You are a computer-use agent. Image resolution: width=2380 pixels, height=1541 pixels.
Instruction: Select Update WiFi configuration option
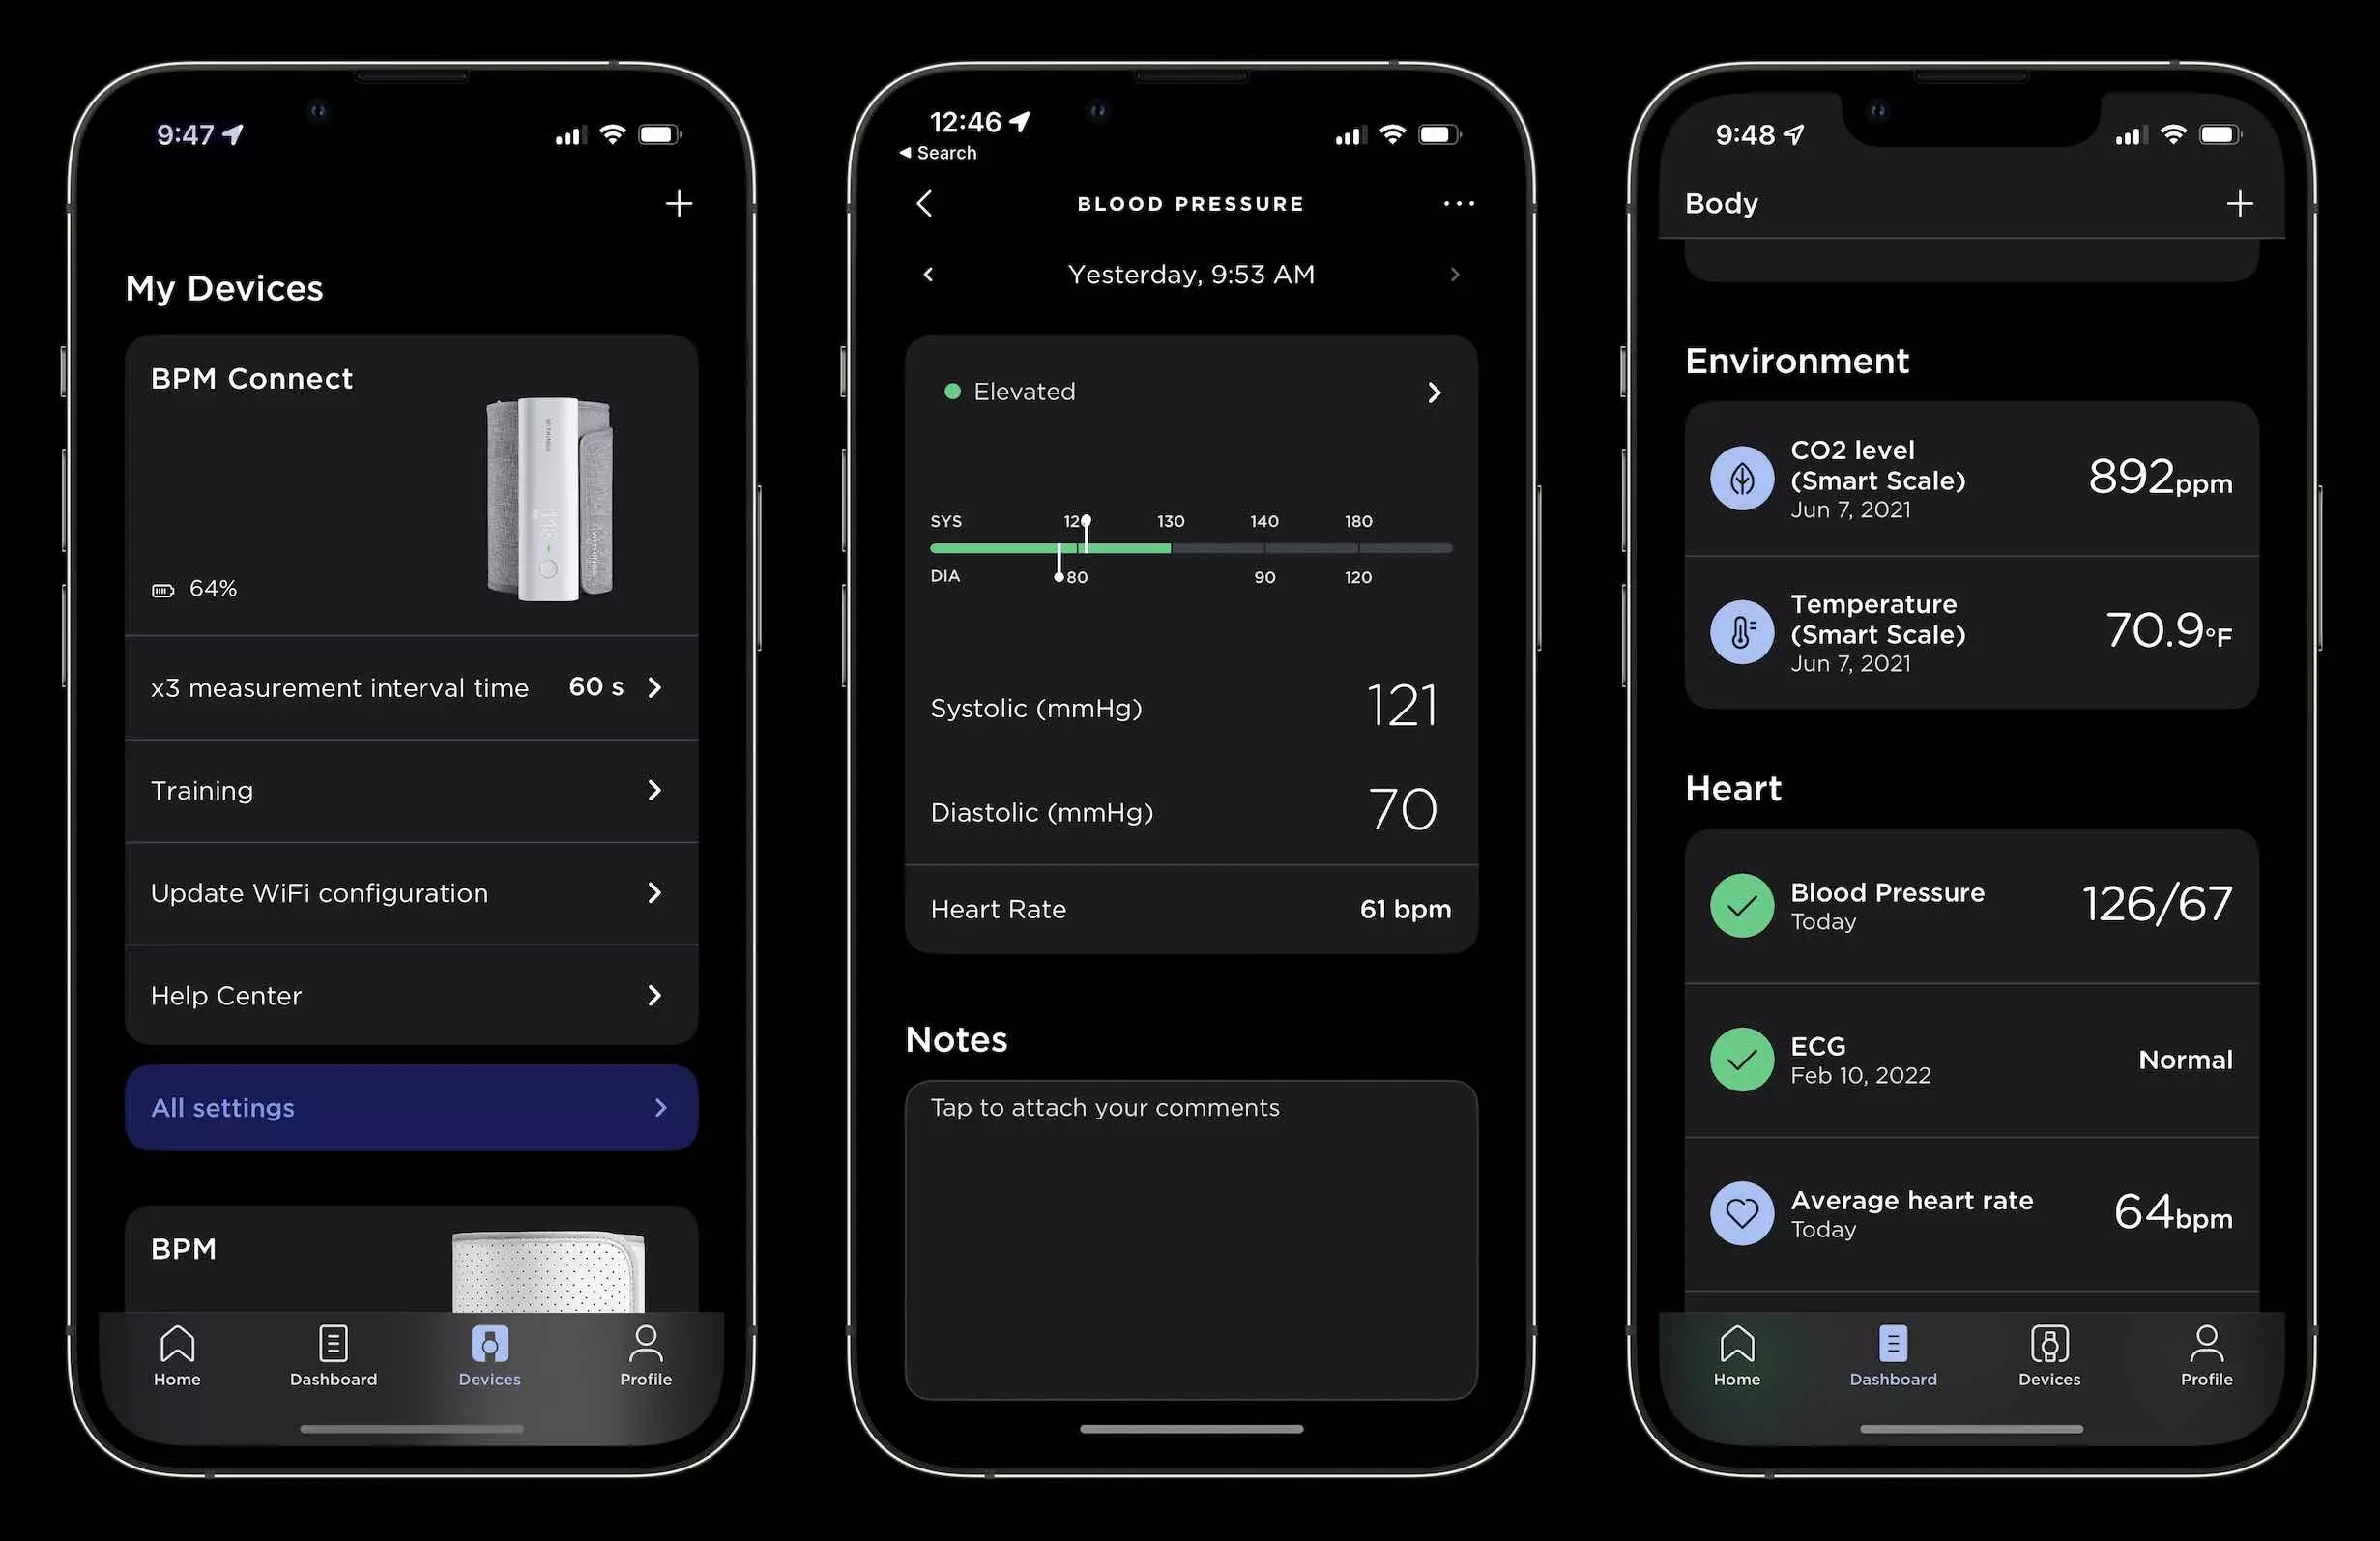click(x=404, y=892)
